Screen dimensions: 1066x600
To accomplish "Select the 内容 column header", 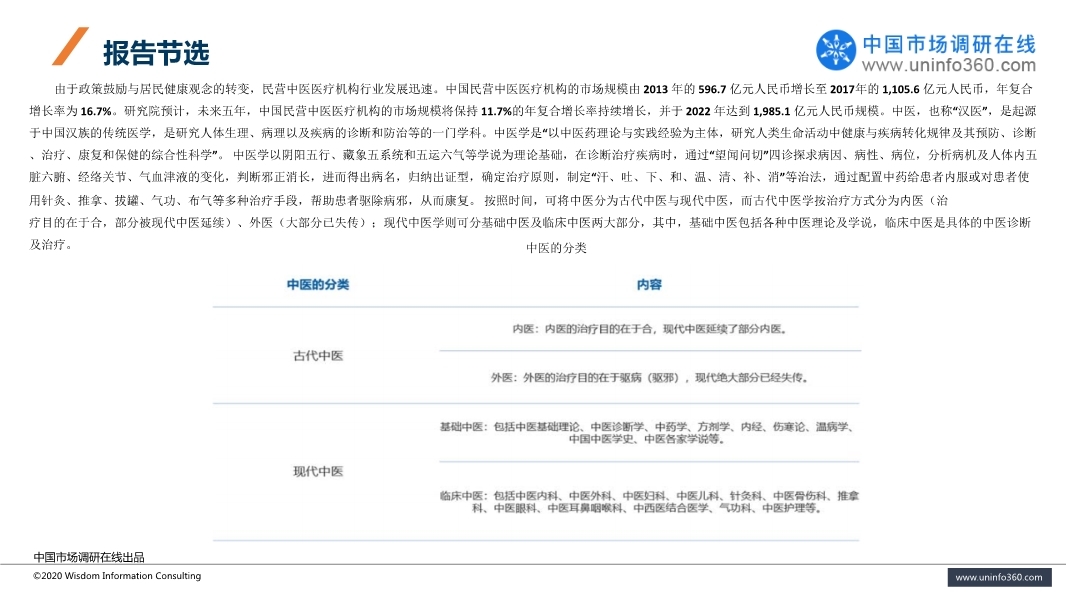I will tap(649, 285).
